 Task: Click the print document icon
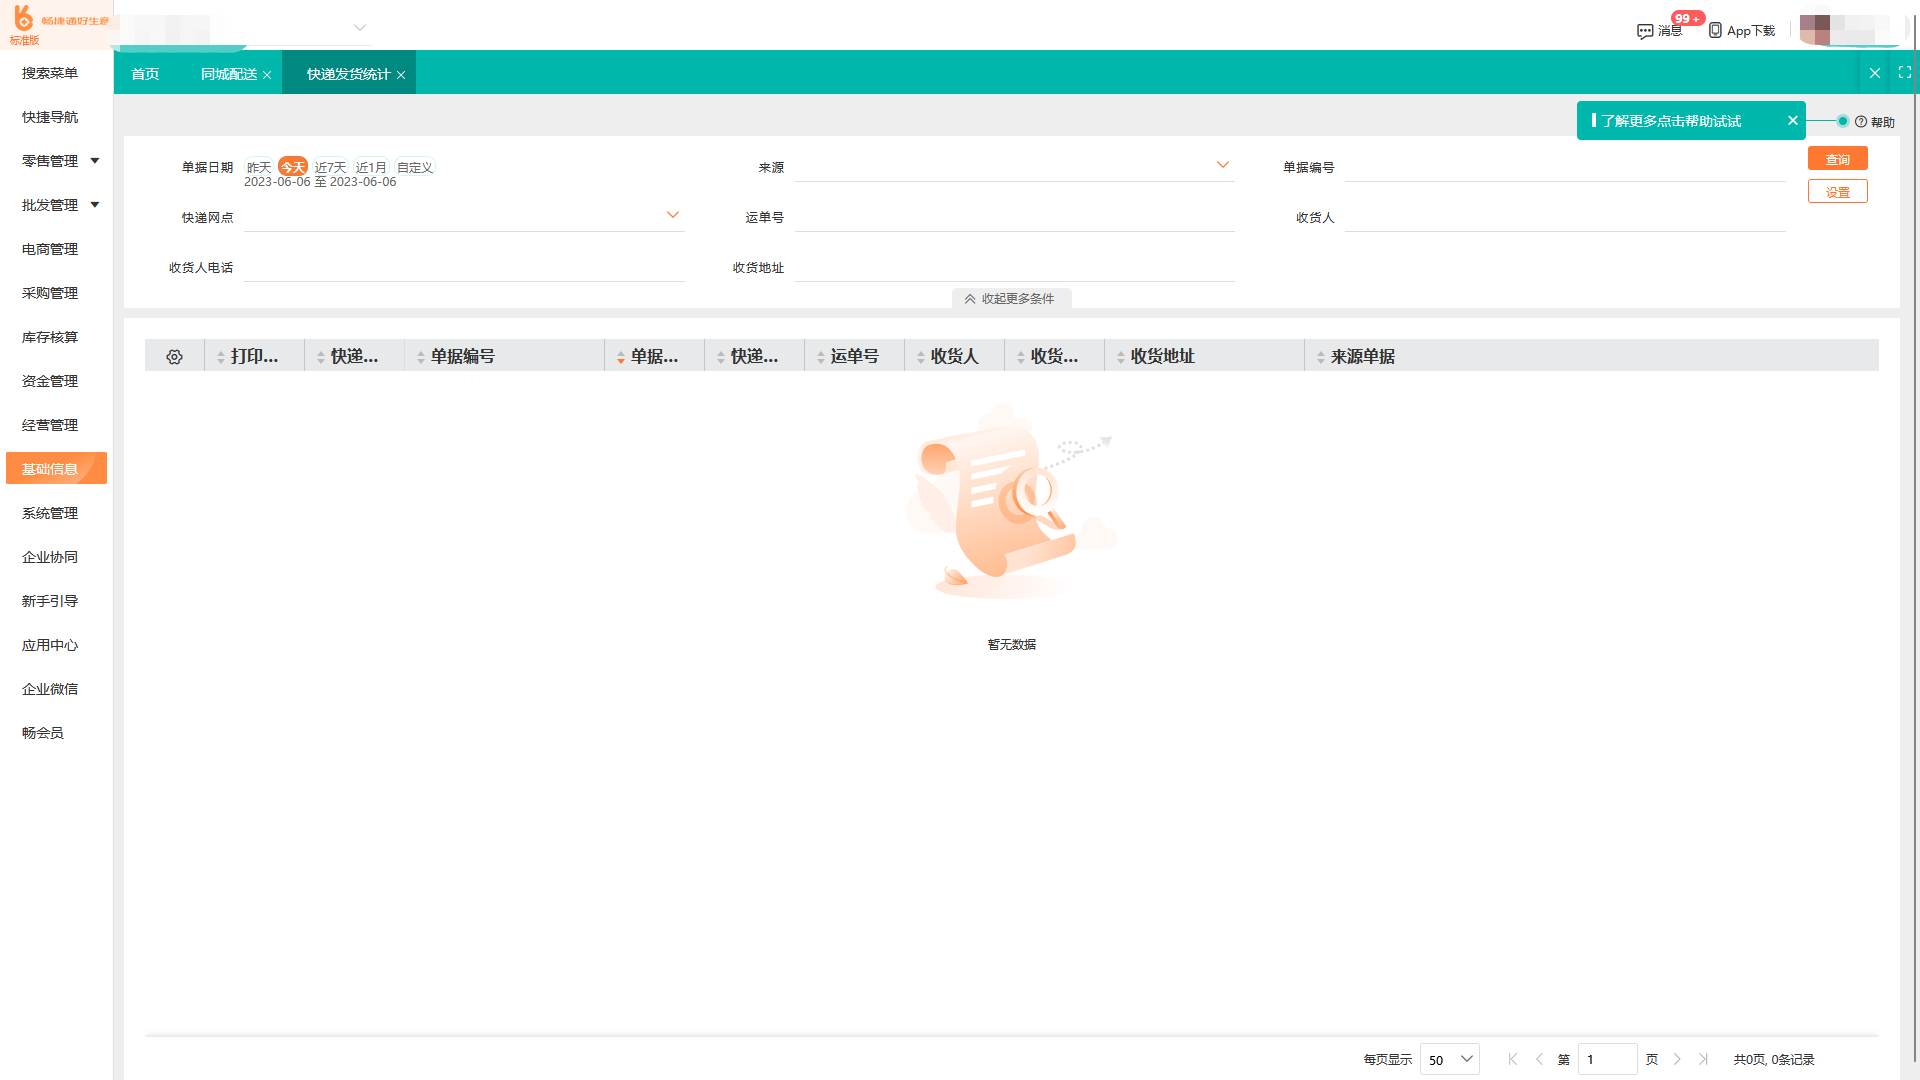[x=253, y=356]
